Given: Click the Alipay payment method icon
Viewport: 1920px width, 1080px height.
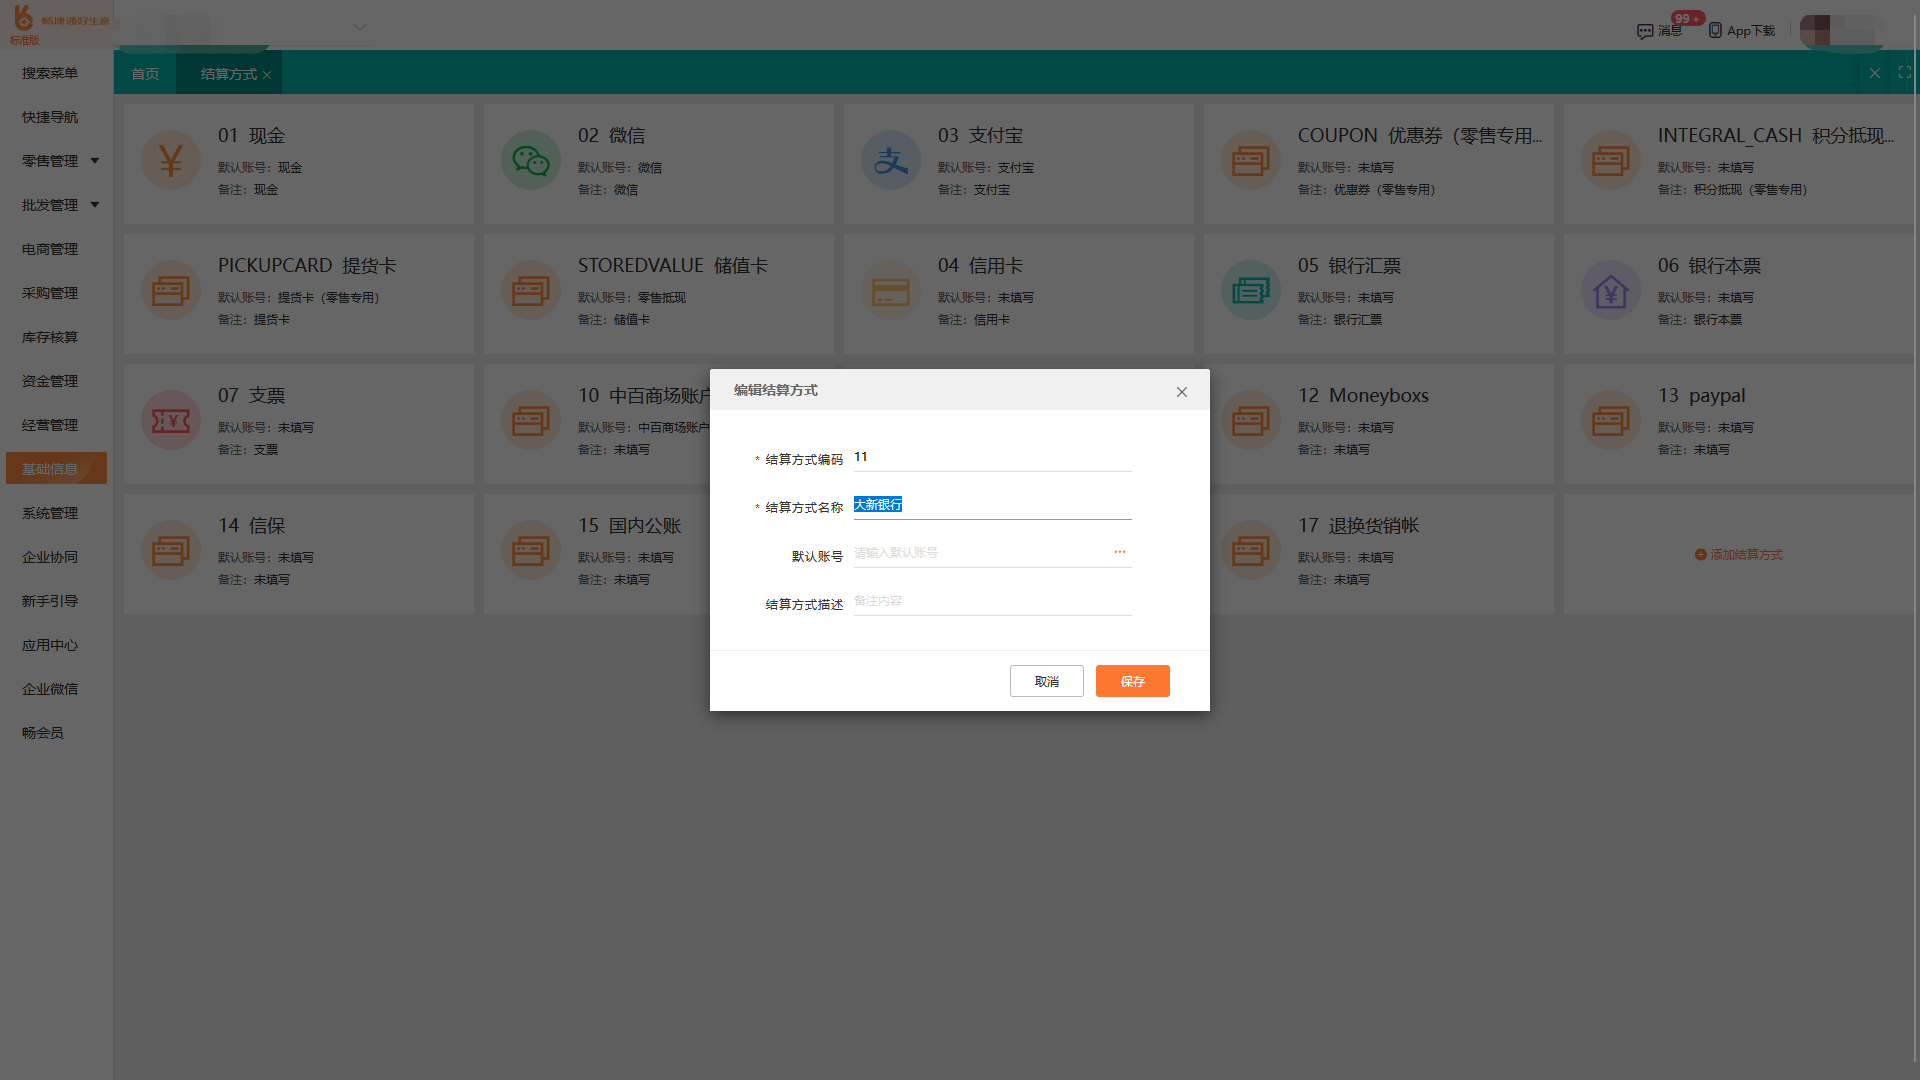Looking at the screenshot, I should (x=891, y=160).
